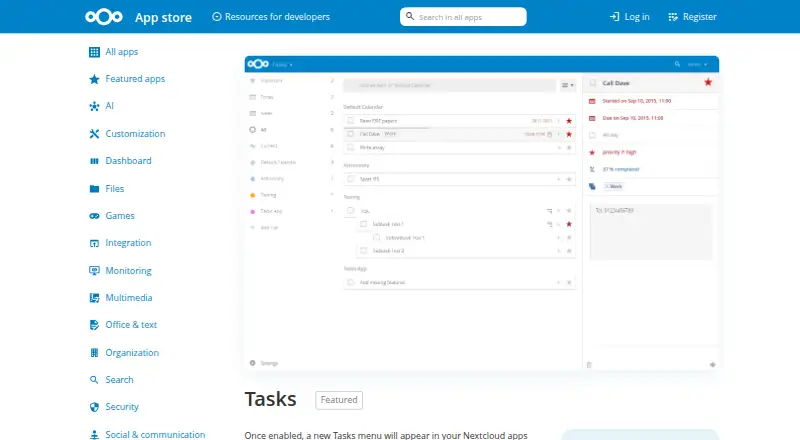Click the Log in link
The image size is (800, 440).
tap(630, 17)
